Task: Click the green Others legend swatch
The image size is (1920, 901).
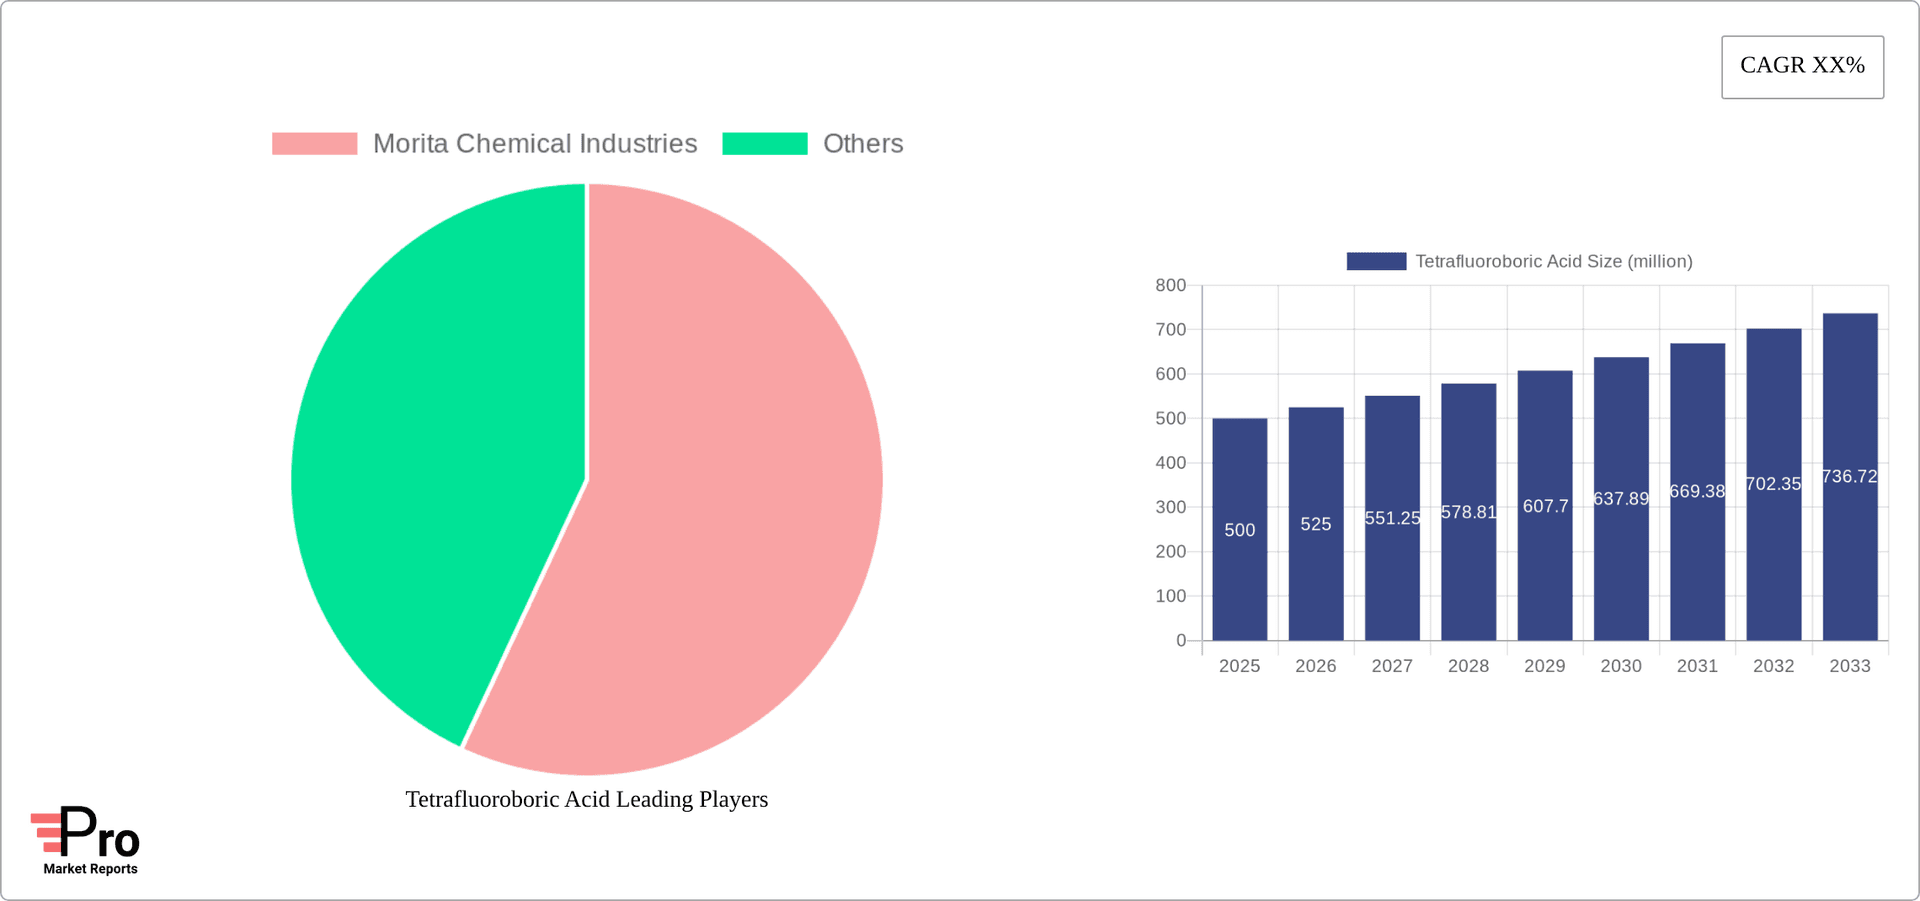Action: pos(765,143)
